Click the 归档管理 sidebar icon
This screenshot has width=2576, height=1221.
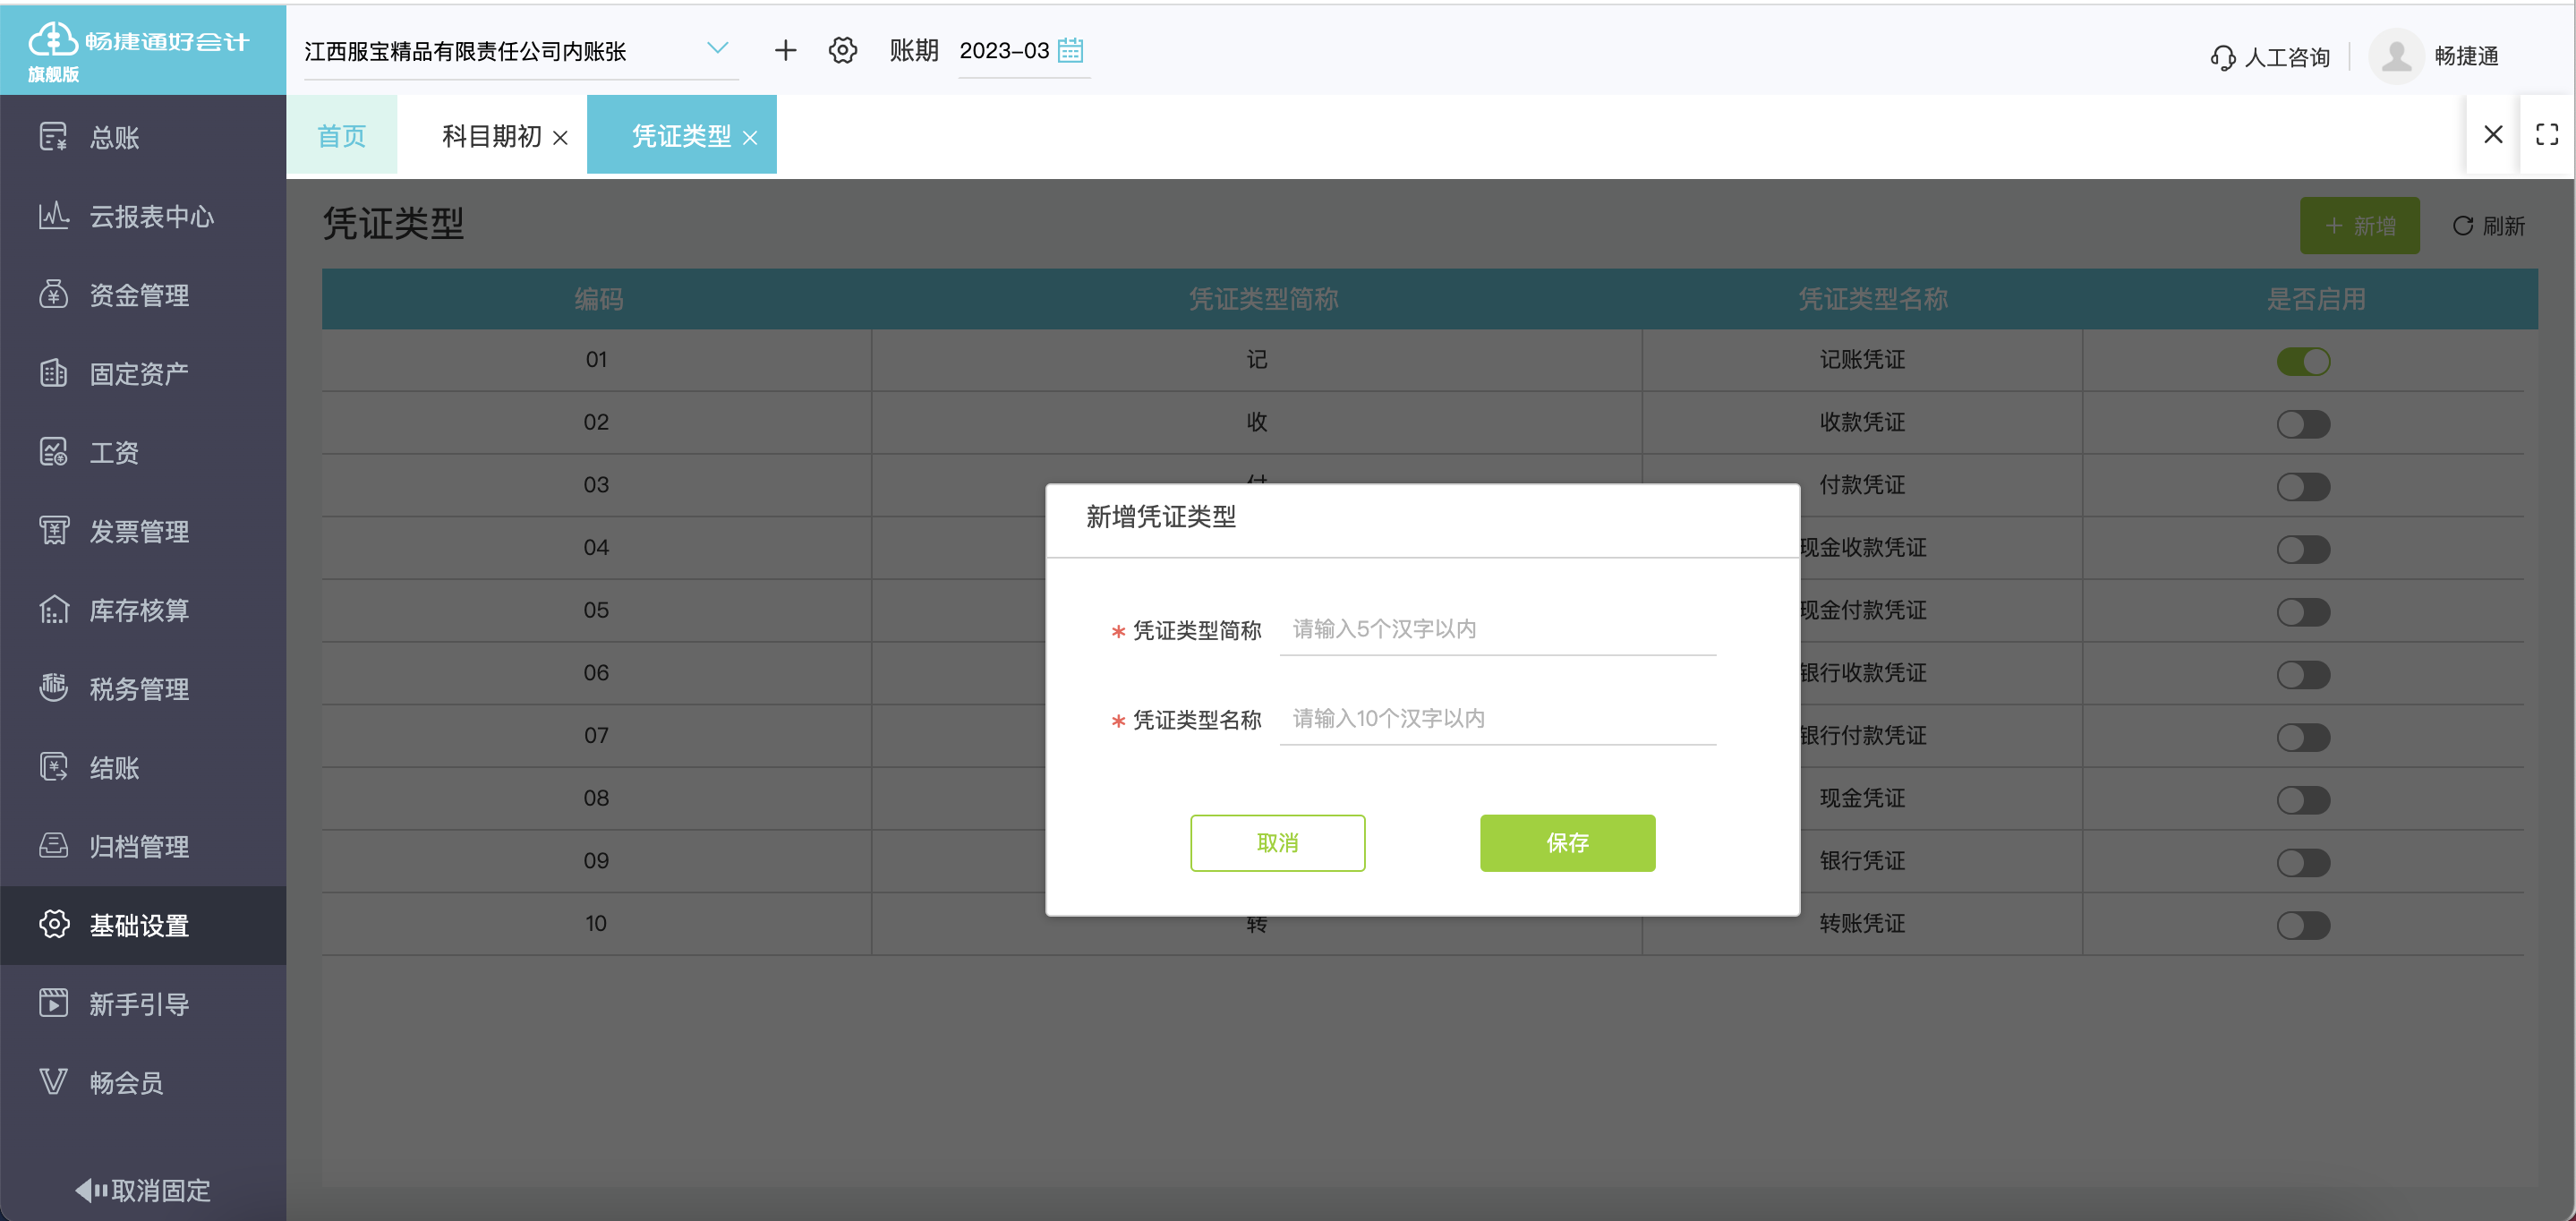coord(51,845)
